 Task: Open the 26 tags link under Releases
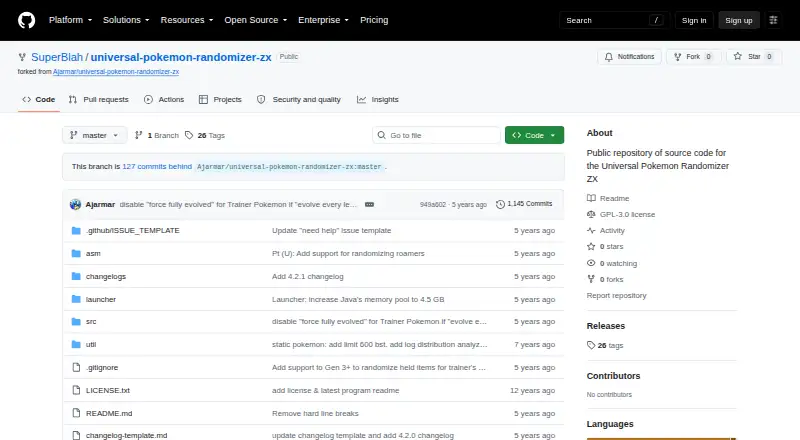point(605,345)
